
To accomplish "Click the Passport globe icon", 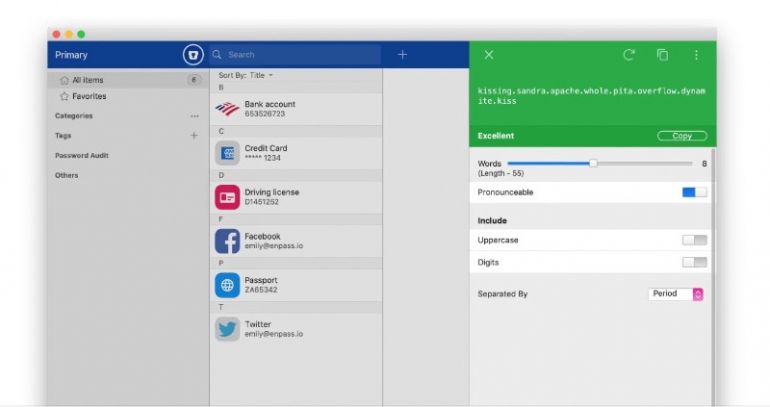I will tap(227, 285).
